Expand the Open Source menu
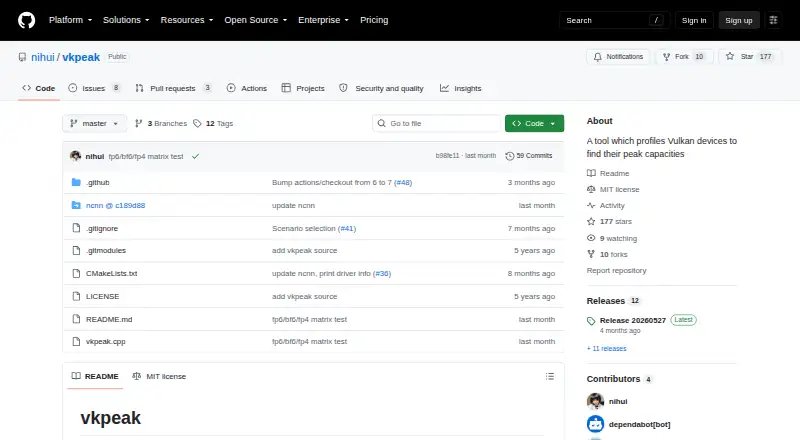This screenshot has height=440, width=800. pyautogui.click(x=256, y=20)
